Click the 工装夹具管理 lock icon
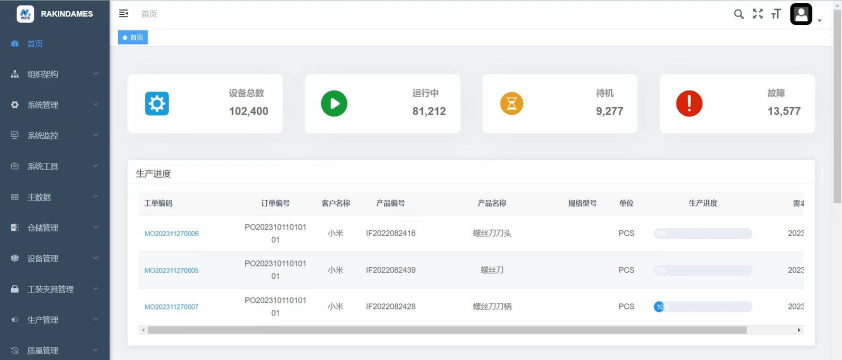This screenshot has width=842, height=360. (15, 289)
